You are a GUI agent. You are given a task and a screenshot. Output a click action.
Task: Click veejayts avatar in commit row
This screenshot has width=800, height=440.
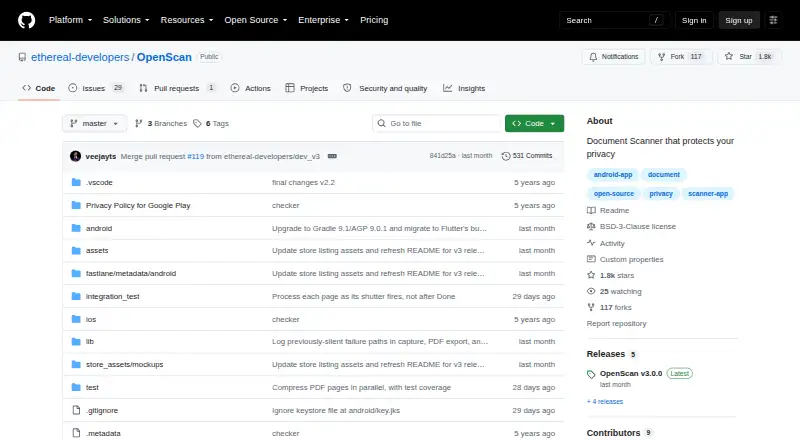76,156
